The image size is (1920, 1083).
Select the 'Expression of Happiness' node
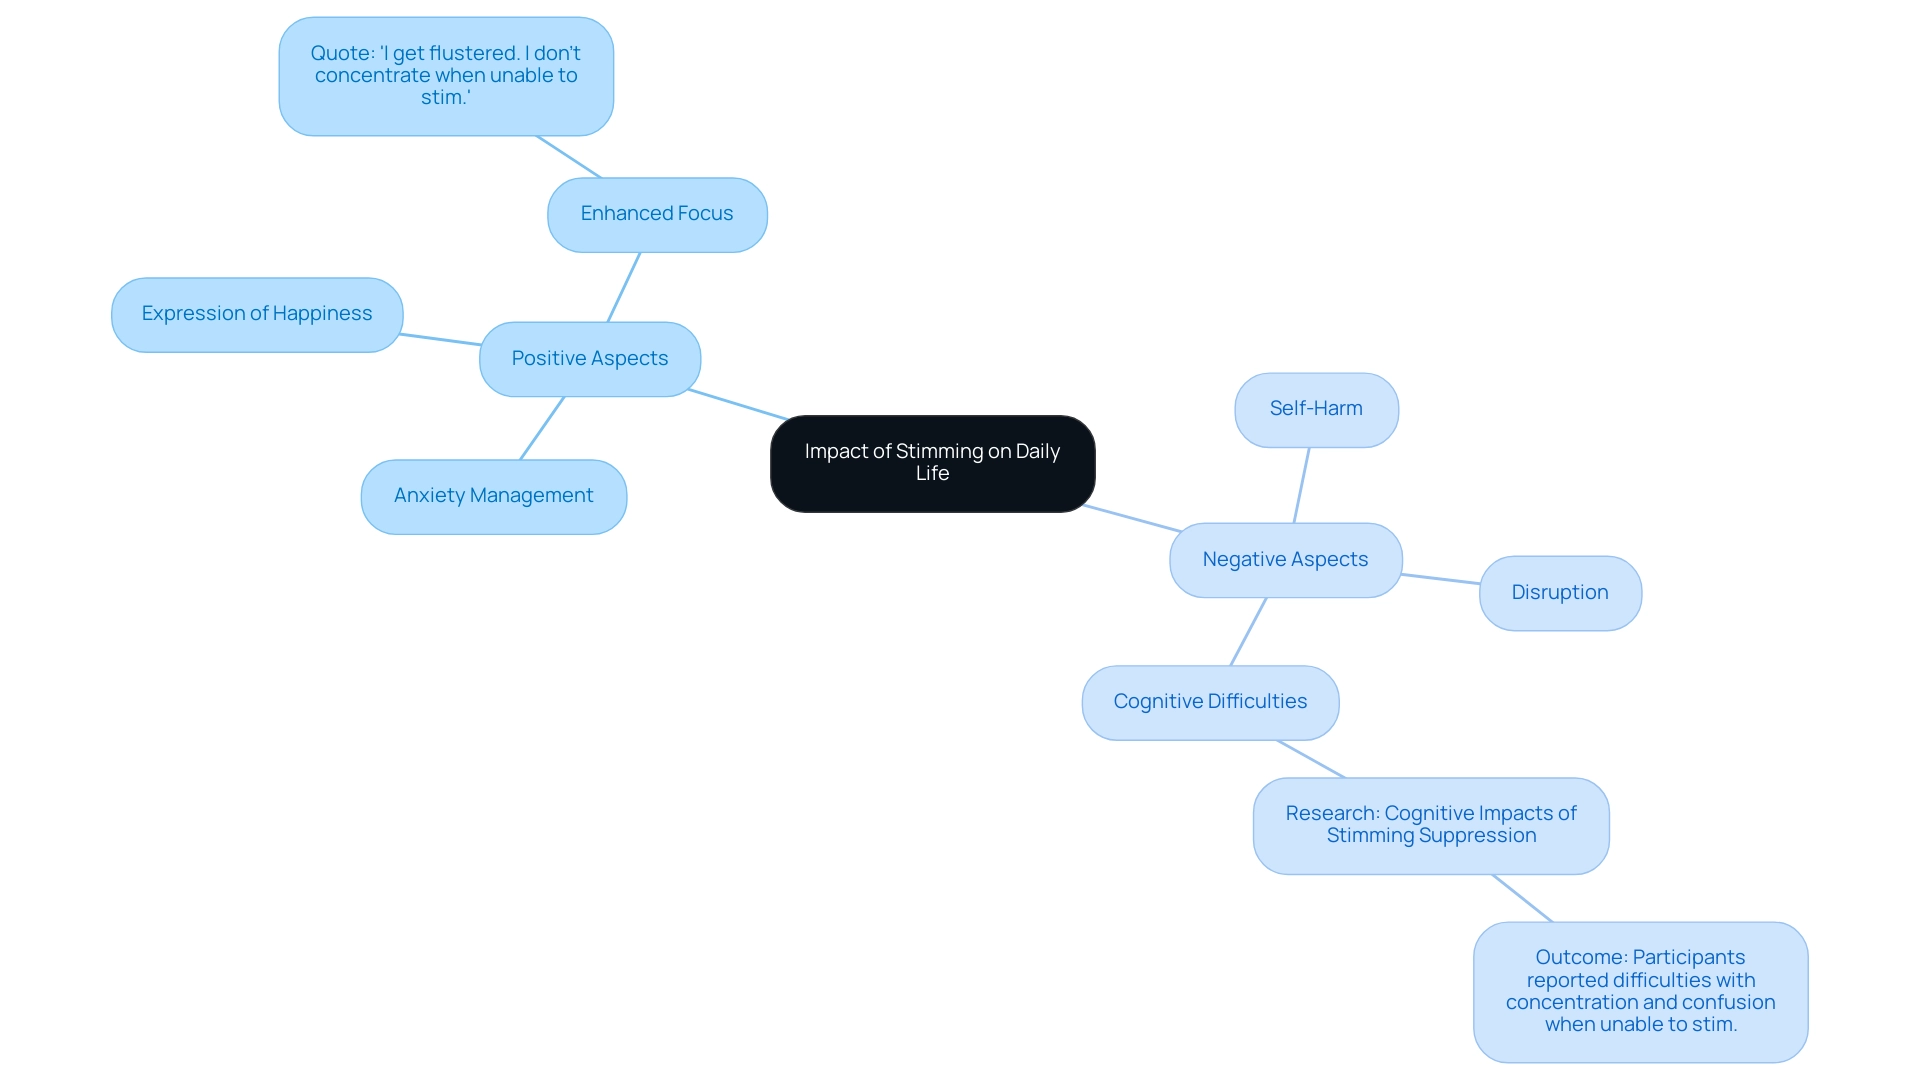point(256,313)
